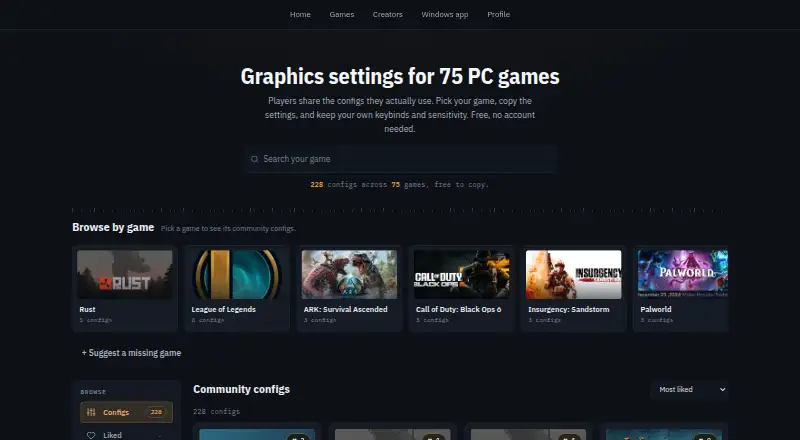The width and height of the screenshot is (800, 440).
Task: Click the Search your game field
Action: pyautogui.click(x=401, y=159)
